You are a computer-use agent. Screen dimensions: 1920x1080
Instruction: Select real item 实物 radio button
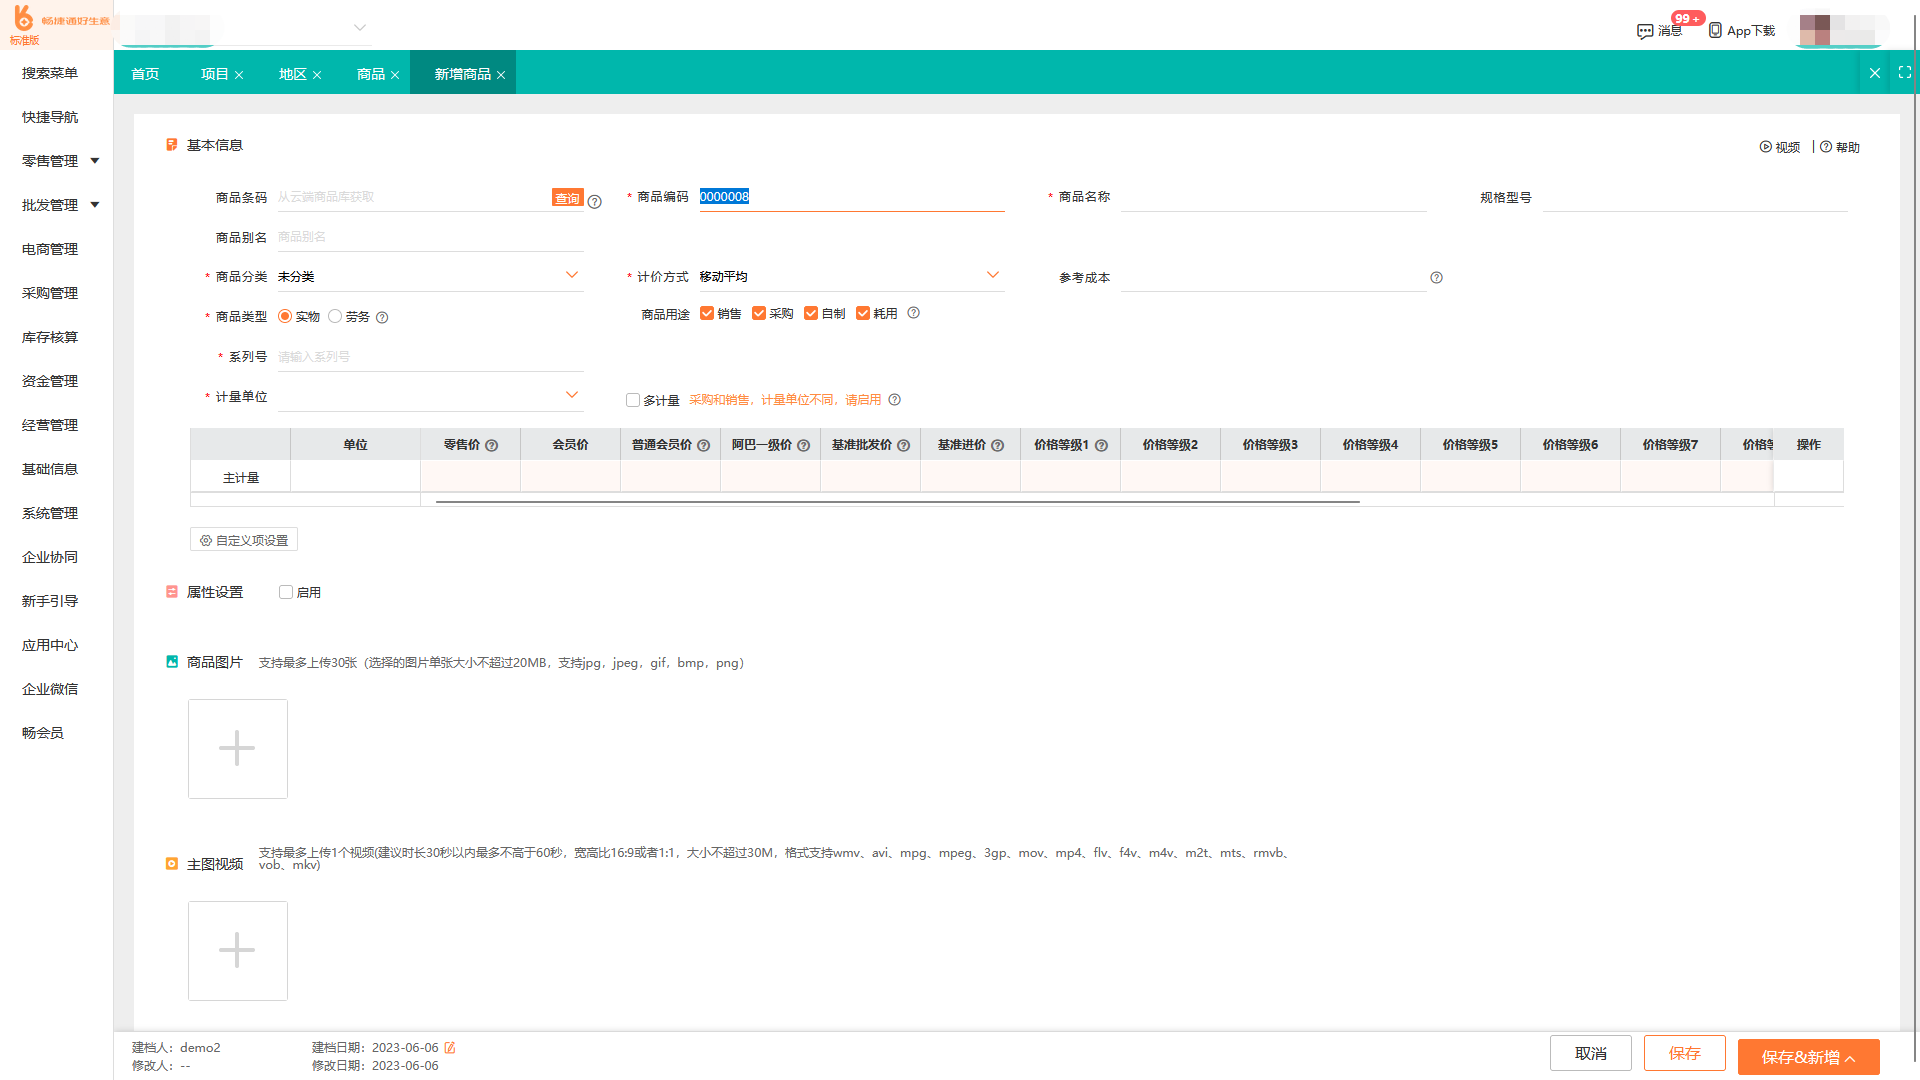285,316
